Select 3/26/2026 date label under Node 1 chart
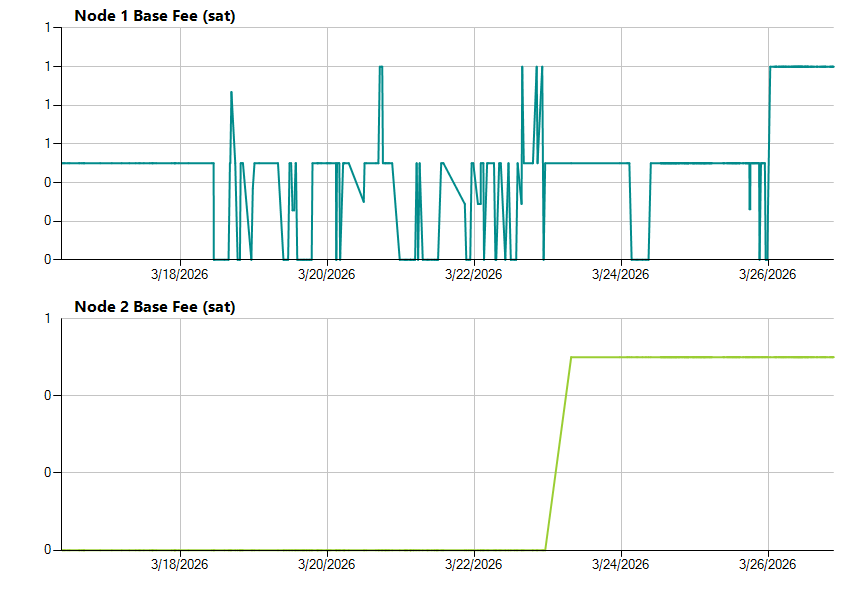 [x=768, y=274]
